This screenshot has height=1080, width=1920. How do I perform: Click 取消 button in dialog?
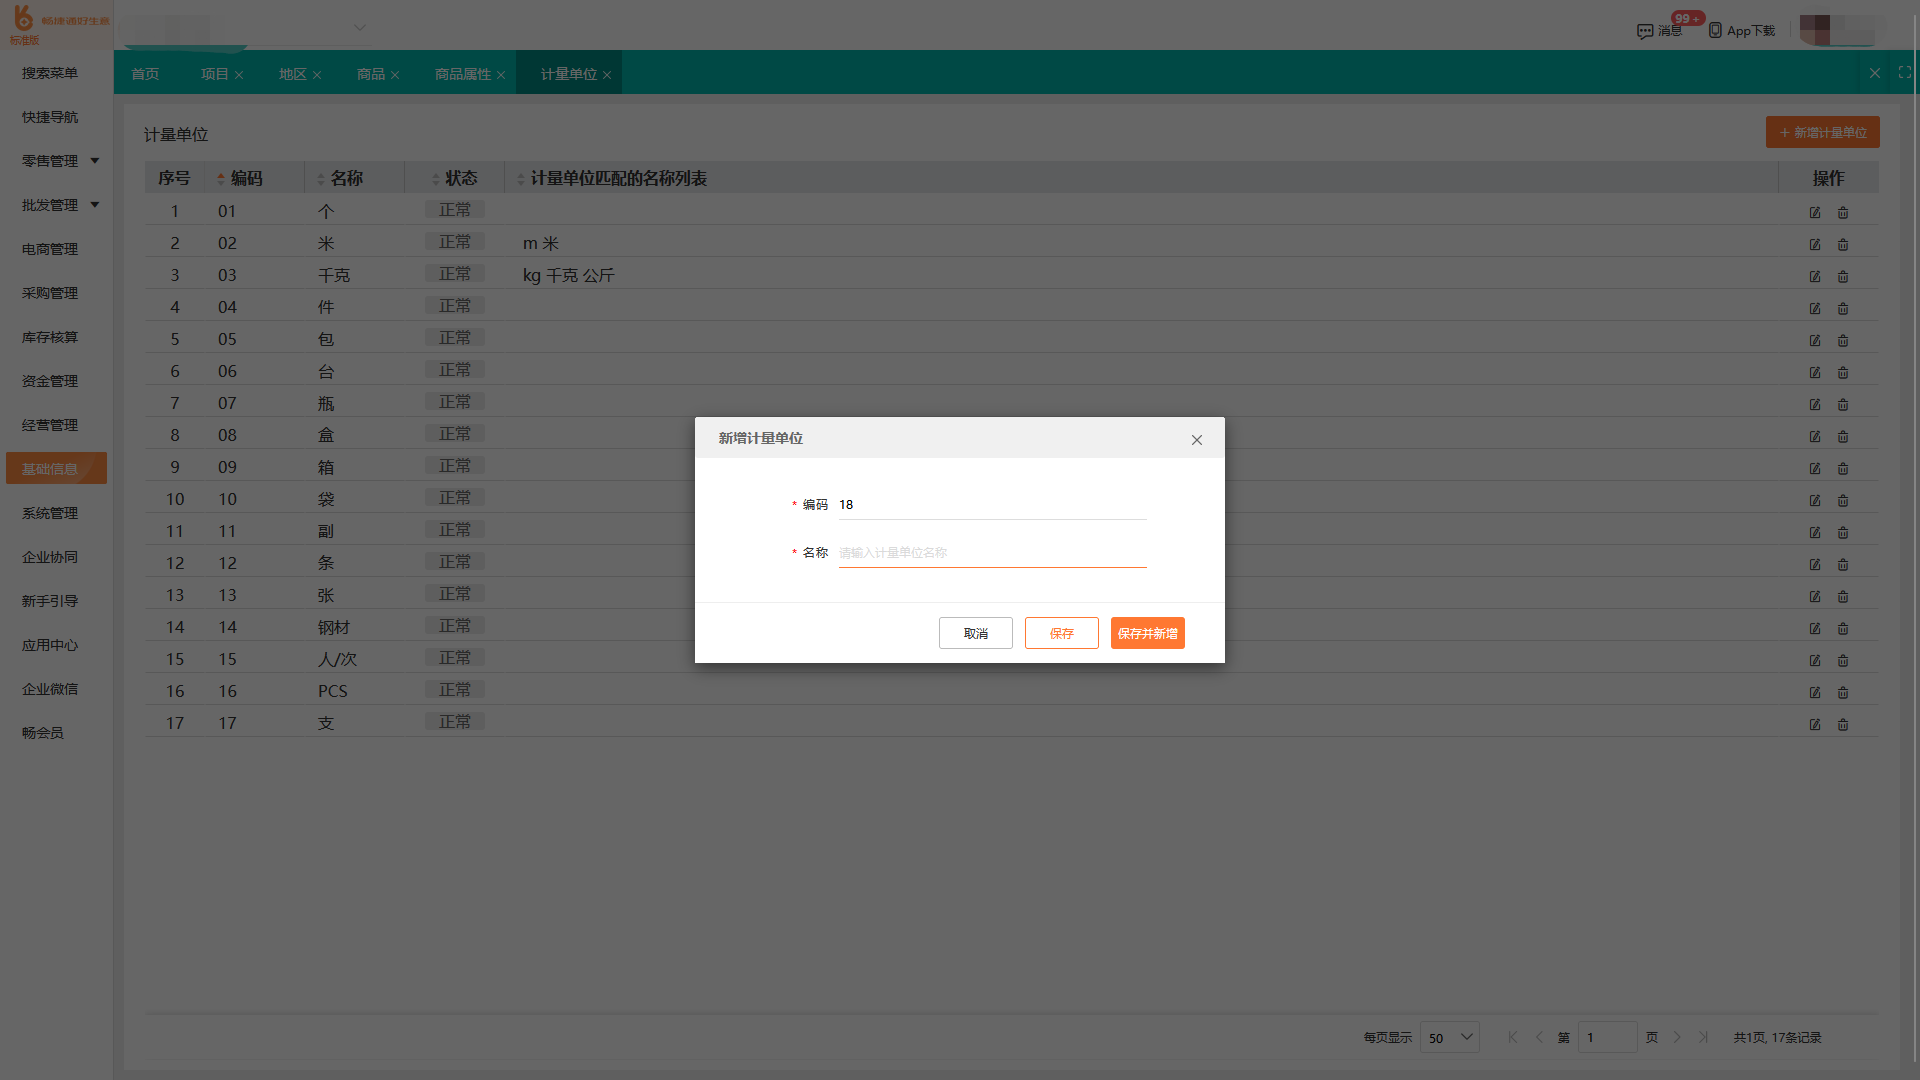coord(976,633)
